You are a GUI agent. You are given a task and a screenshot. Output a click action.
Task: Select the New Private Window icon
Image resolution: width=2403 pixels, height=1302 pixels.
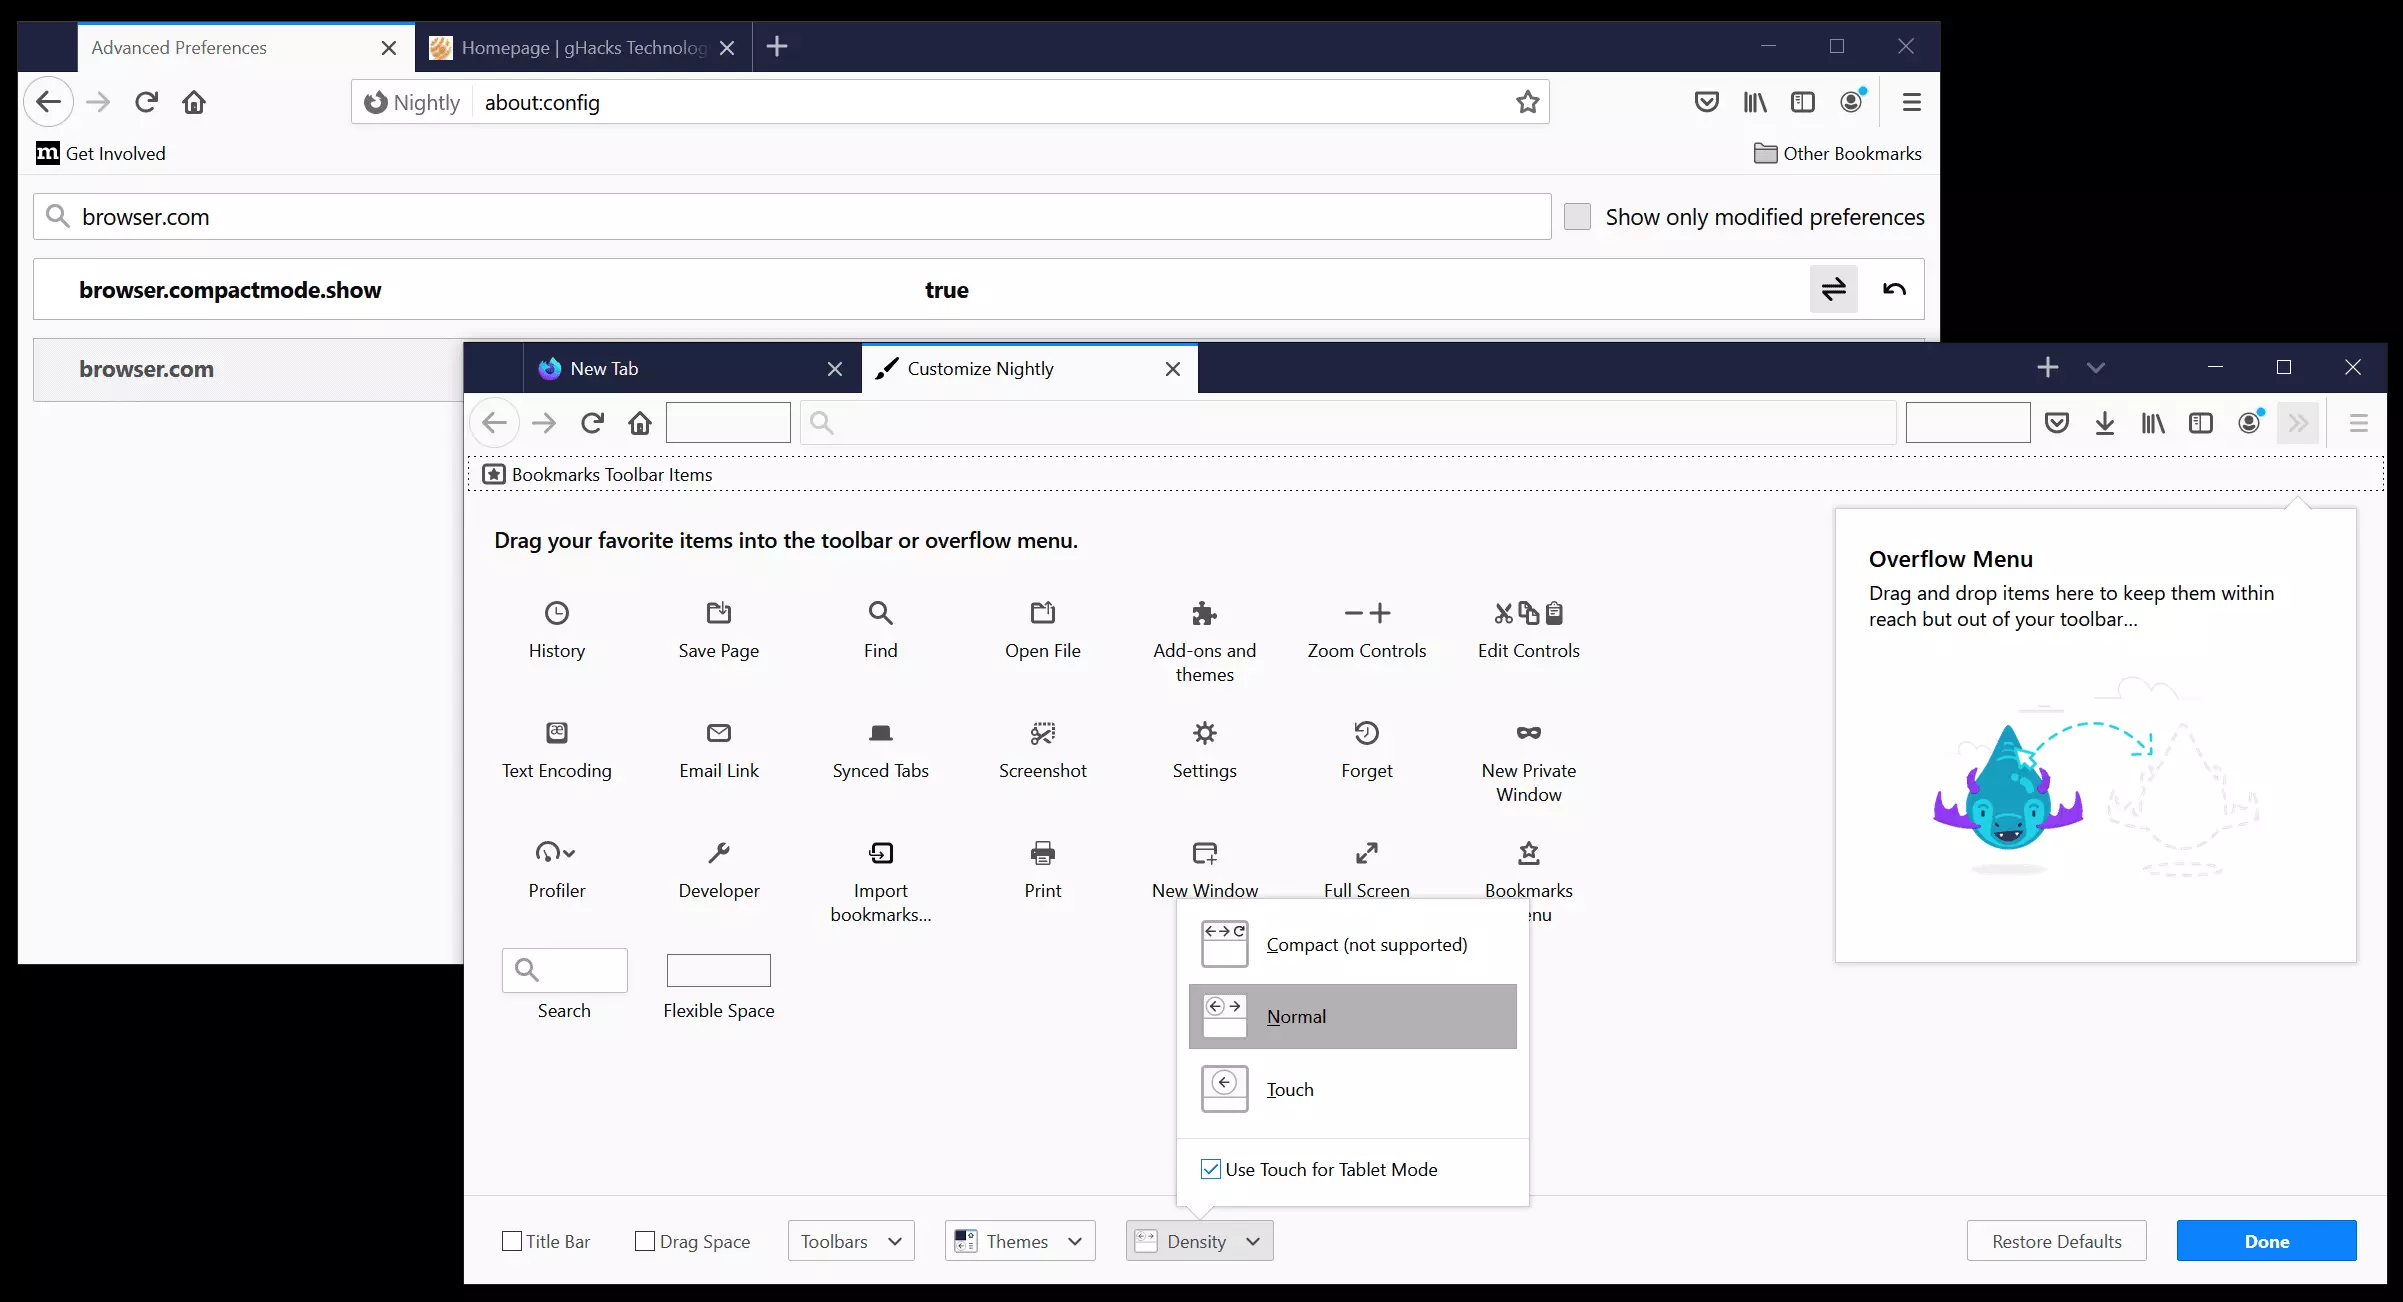[1528, 733]
